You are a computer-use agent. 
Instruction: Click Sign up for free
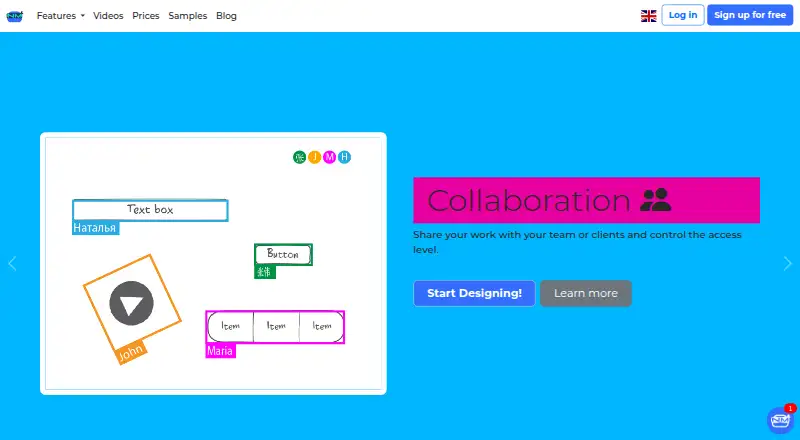coord(750,15)
